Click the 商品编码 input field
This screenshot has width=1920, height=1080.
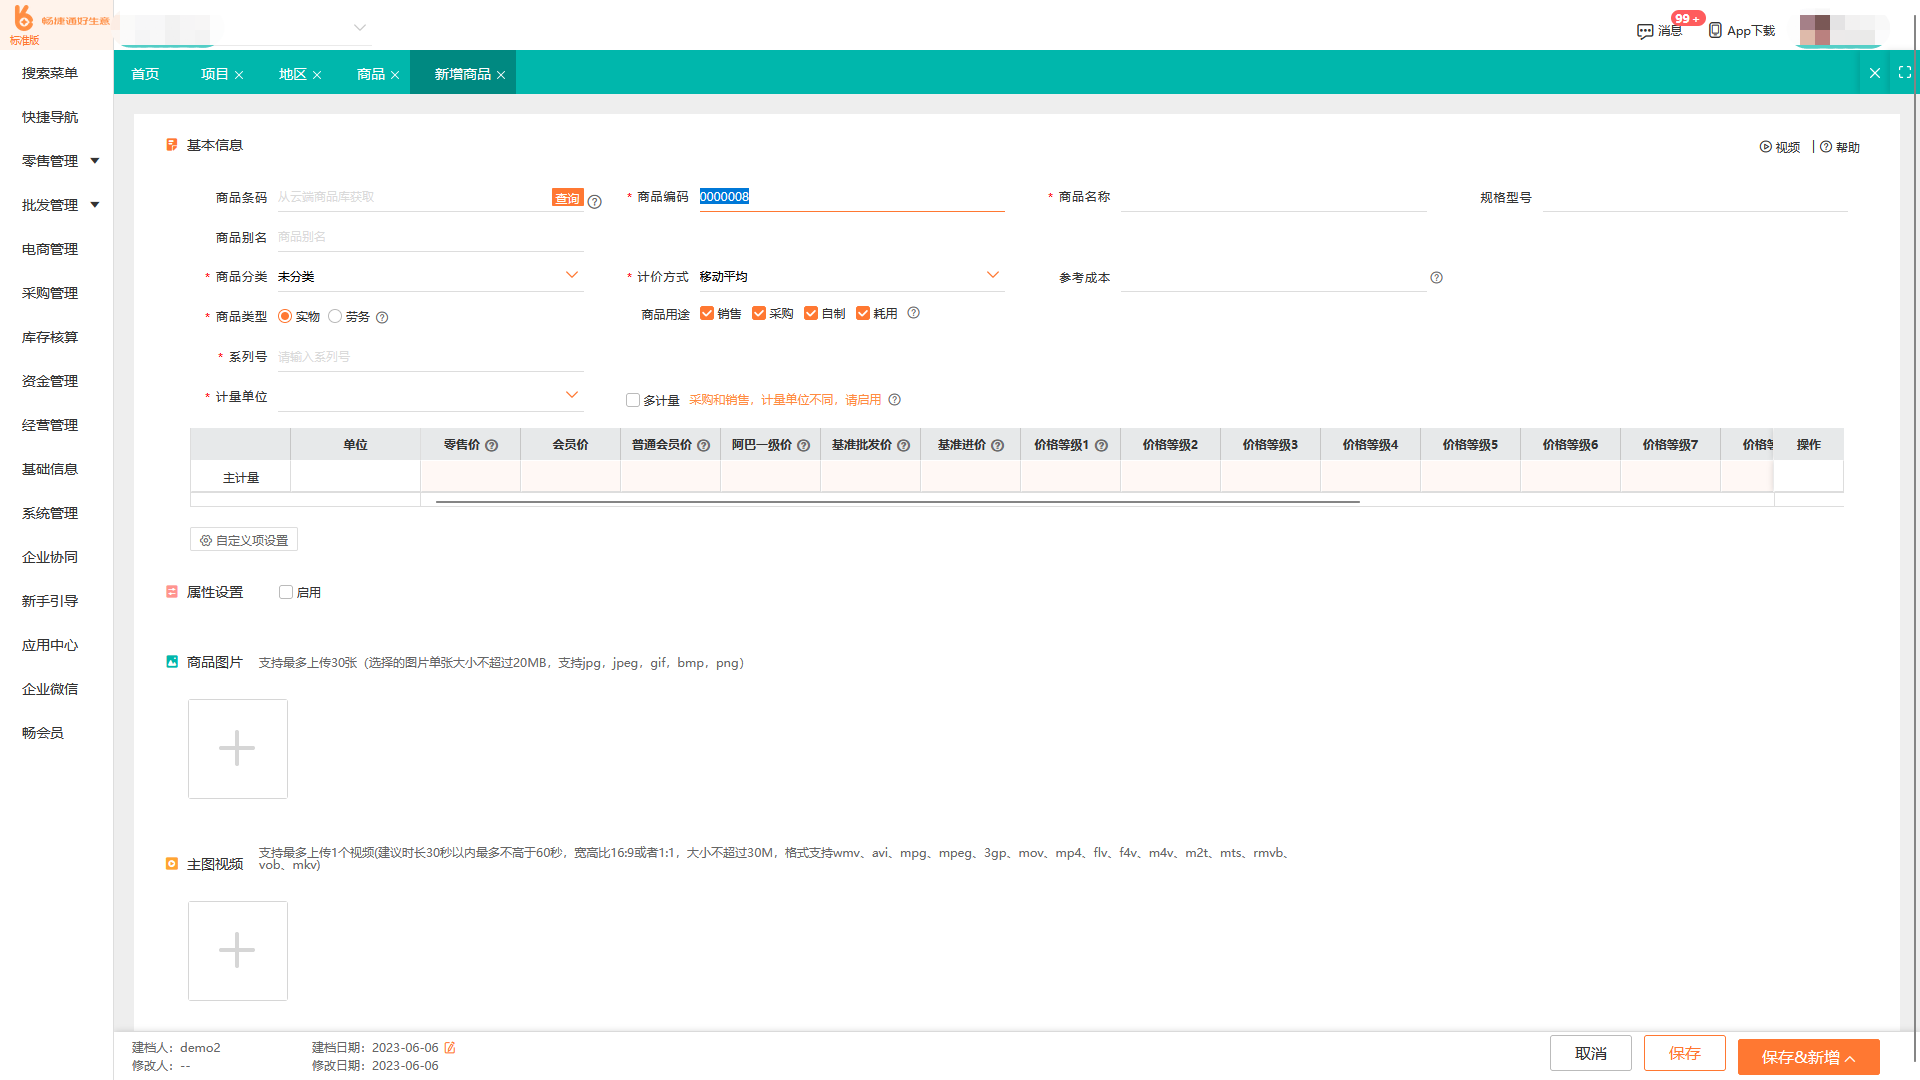(849, 196)
